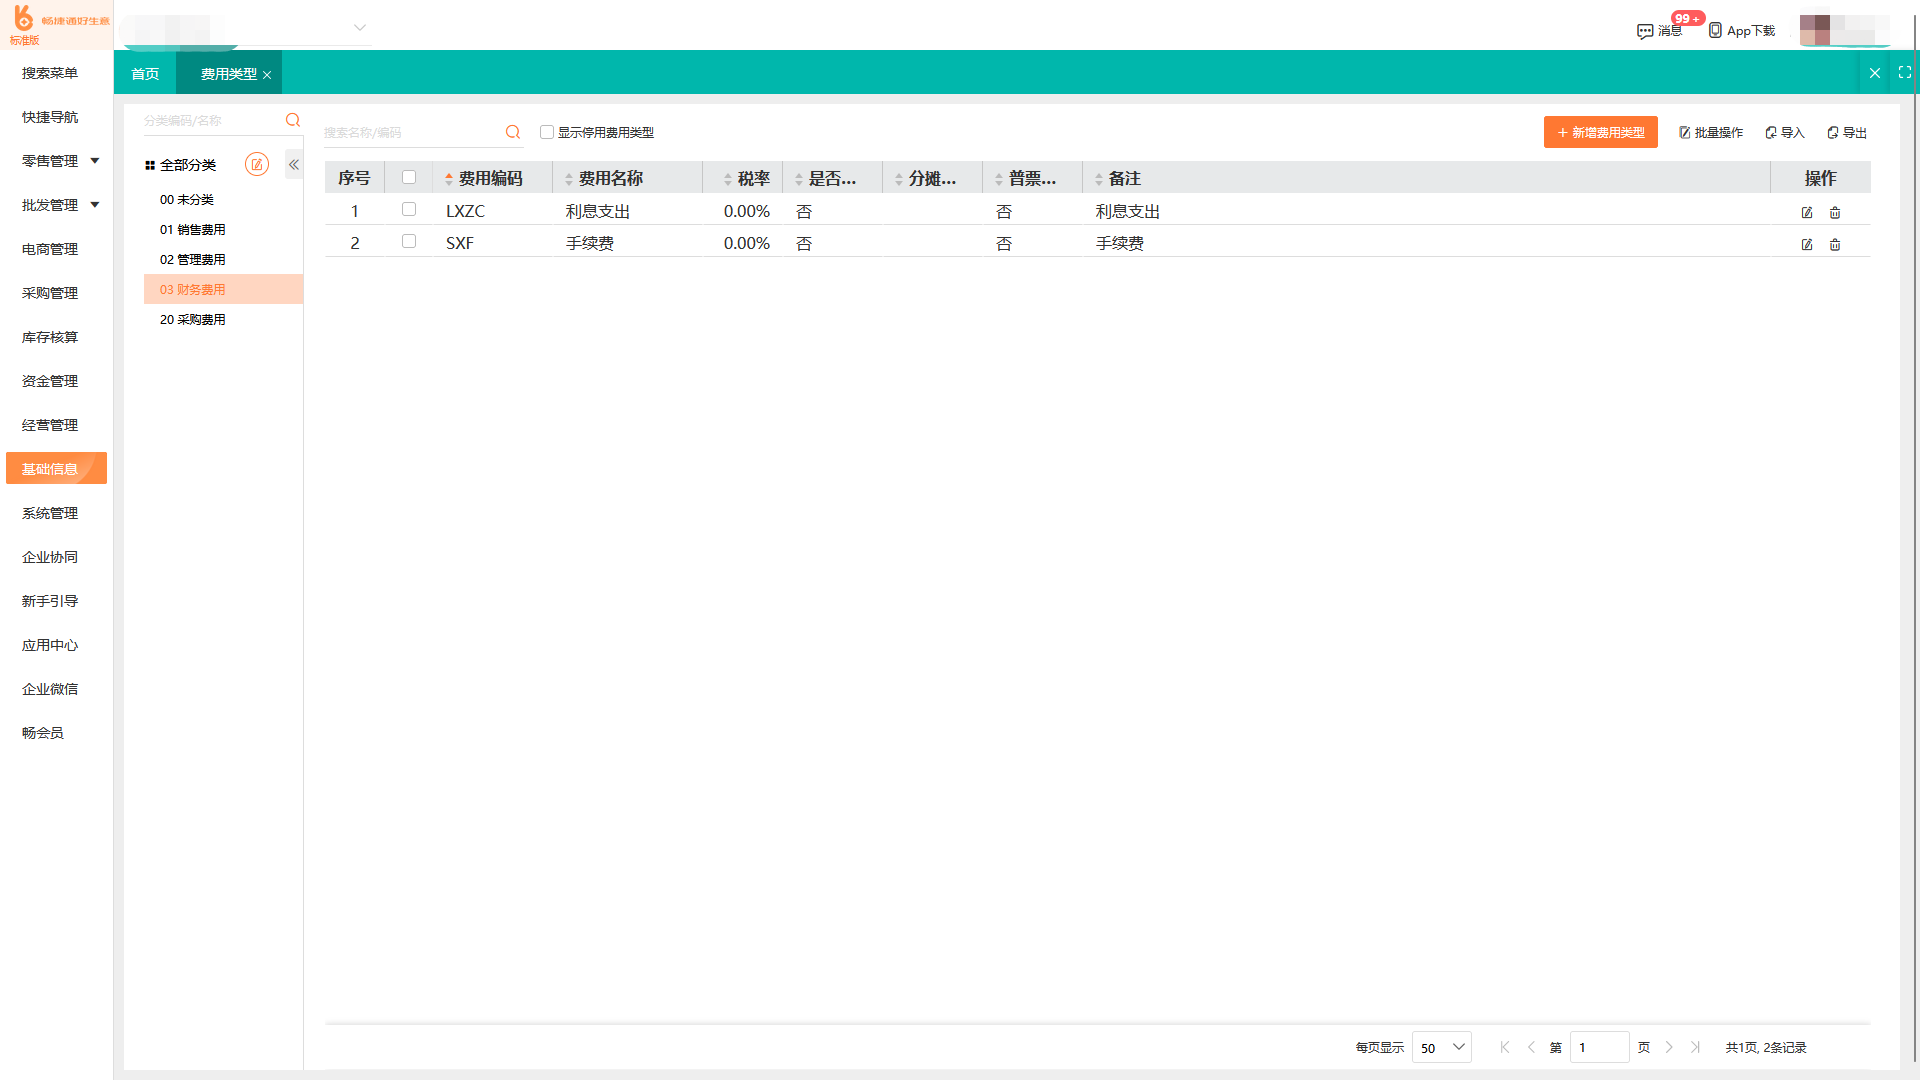Click 导出 button

click(x=1845, y=131)
